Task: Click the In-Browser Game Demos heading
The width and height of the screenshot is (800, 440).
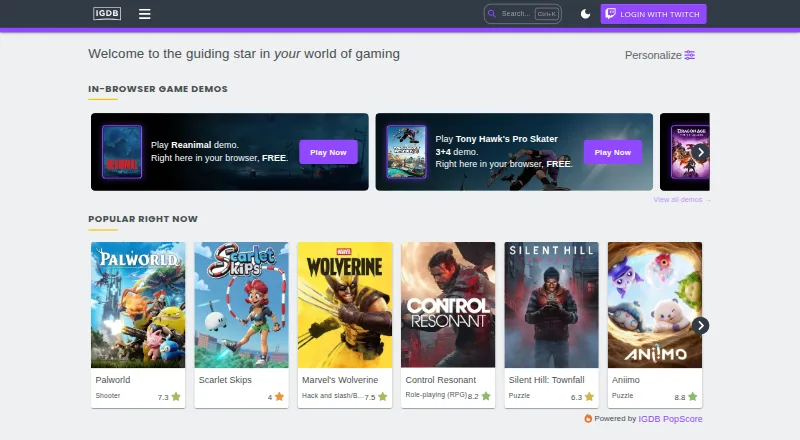Action: coord(158,89)
